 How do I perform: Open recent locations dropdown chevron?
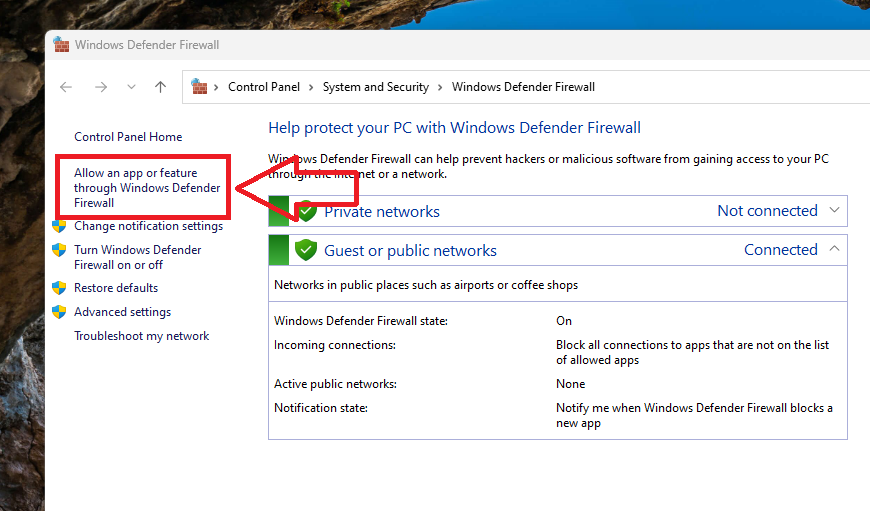click(x=131, y=87)
